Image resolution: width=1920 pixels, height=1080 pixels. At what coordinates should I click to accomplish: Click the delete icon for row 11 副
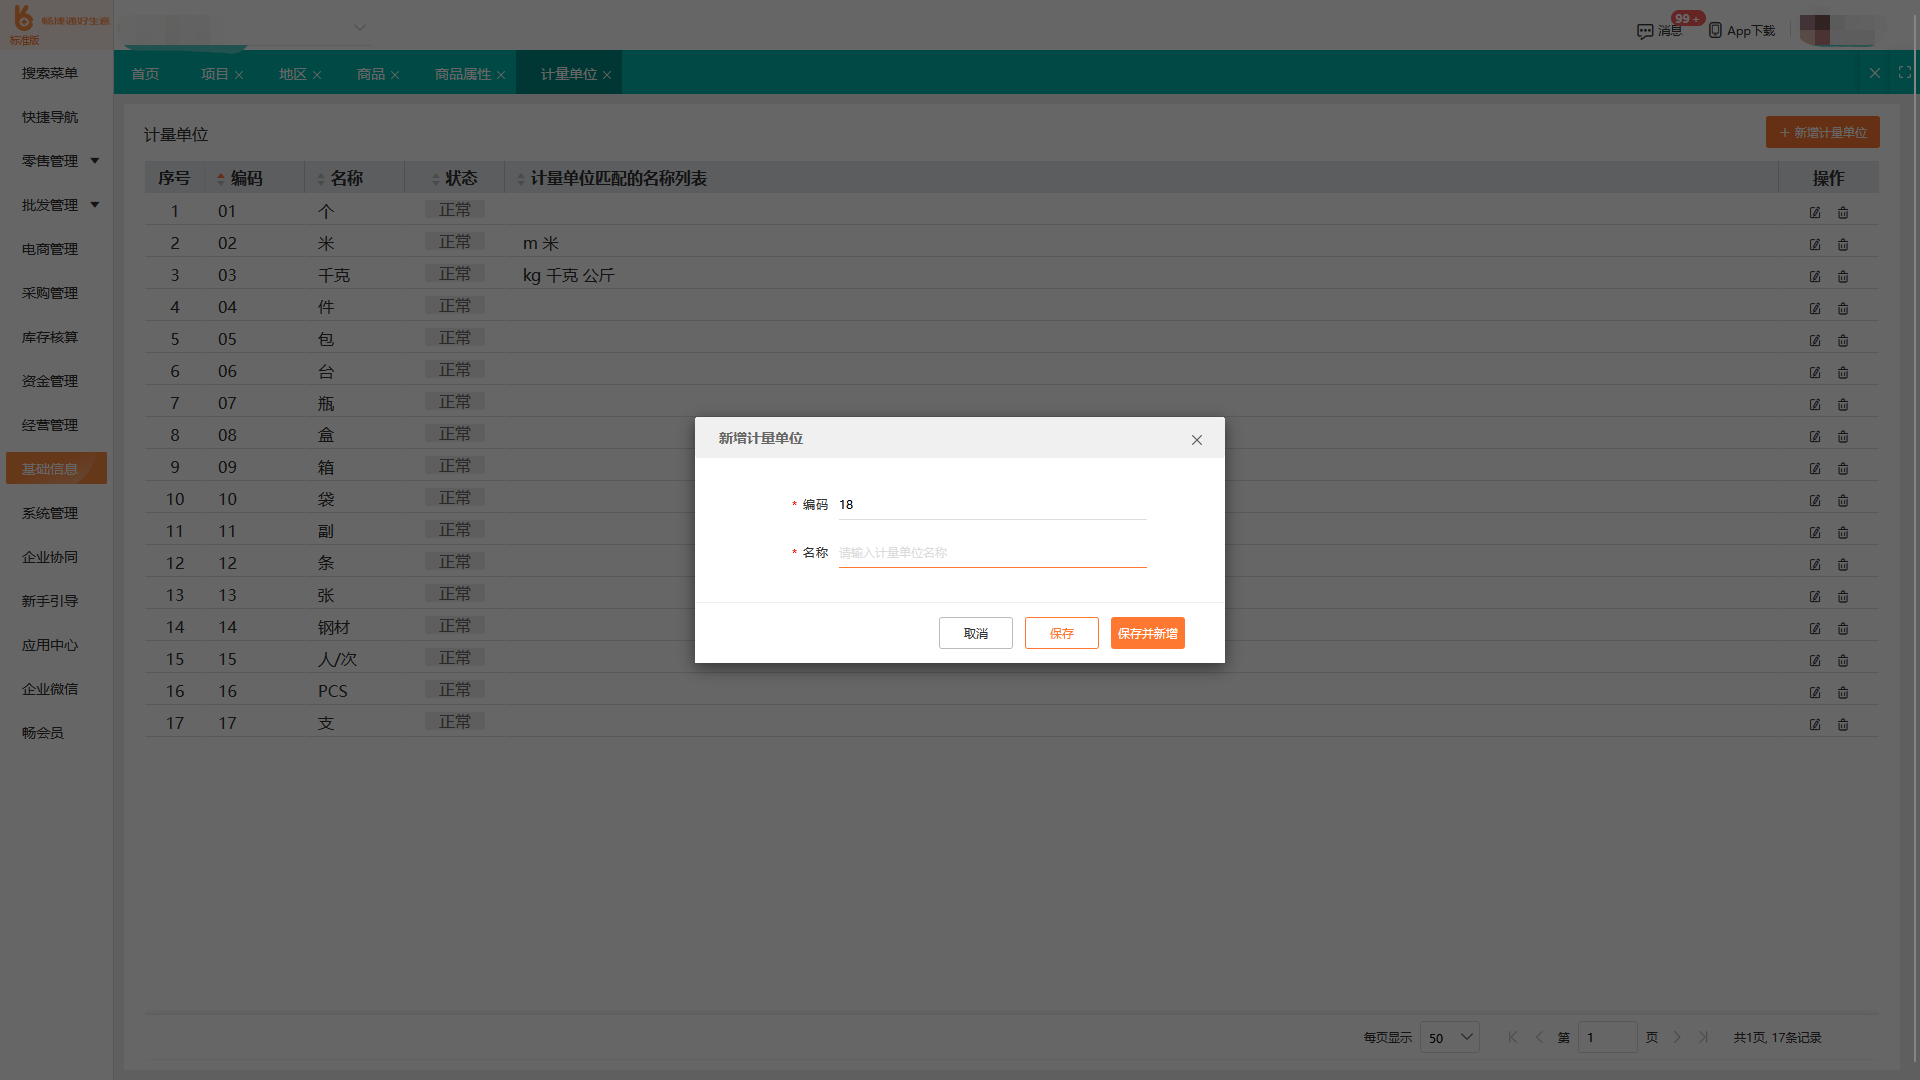pos(1844,533)
